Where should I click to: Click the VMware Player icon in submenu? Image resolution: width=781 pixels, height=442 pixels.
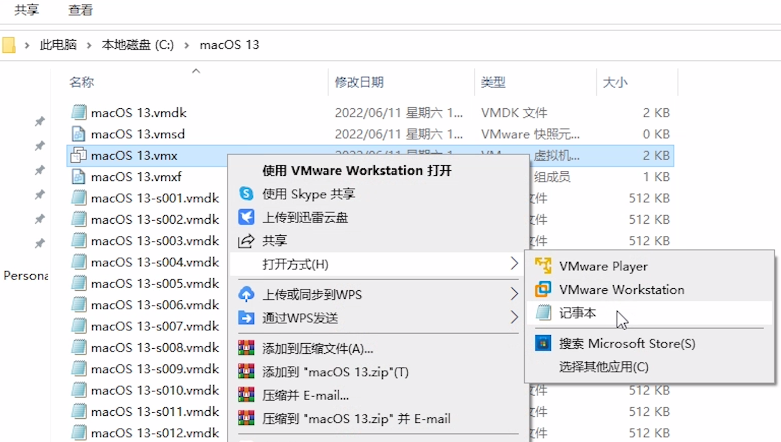point(543,267)
